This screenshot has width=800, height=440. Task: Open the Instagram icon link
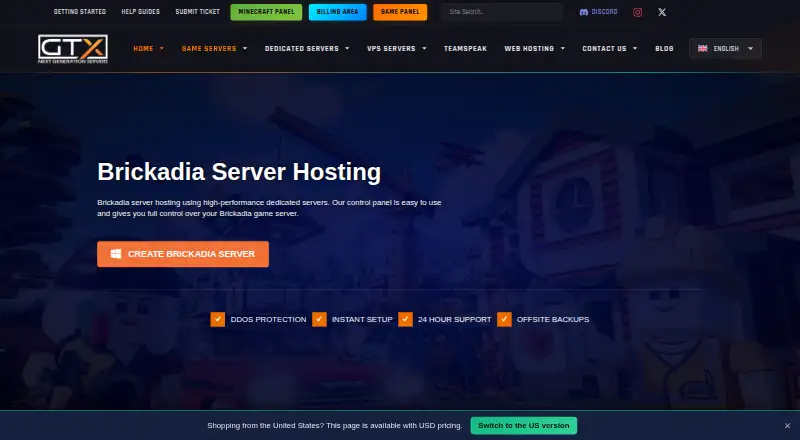click(x=637, y=12)
